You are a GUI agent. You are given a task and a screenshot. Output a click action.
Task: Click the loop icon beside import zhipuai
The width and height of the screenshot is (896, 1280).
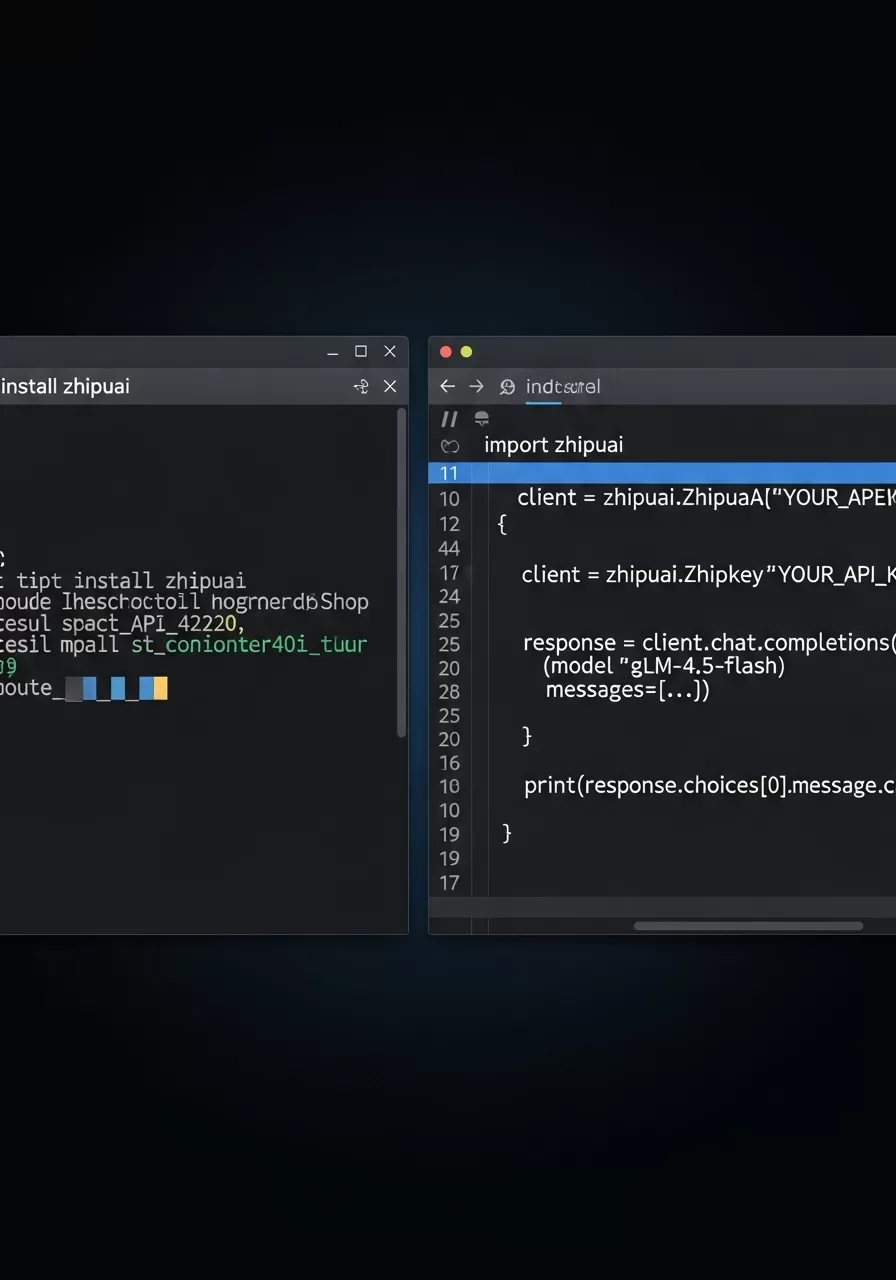click(450, 446)
